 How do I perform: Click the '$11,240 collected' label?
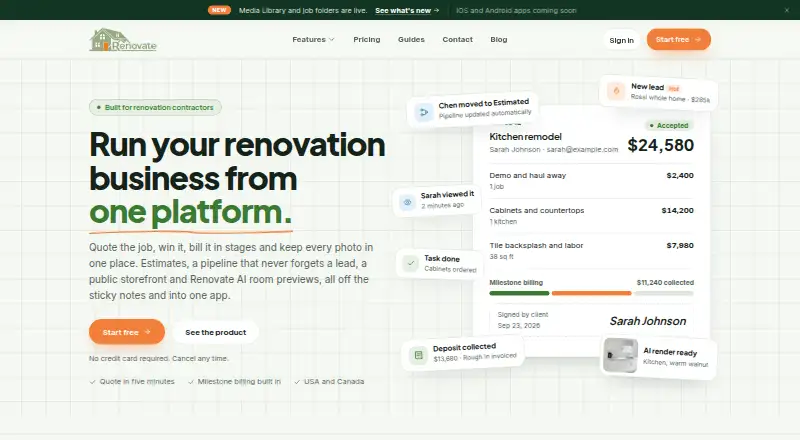pyautogui.click(x=665, y=282)
